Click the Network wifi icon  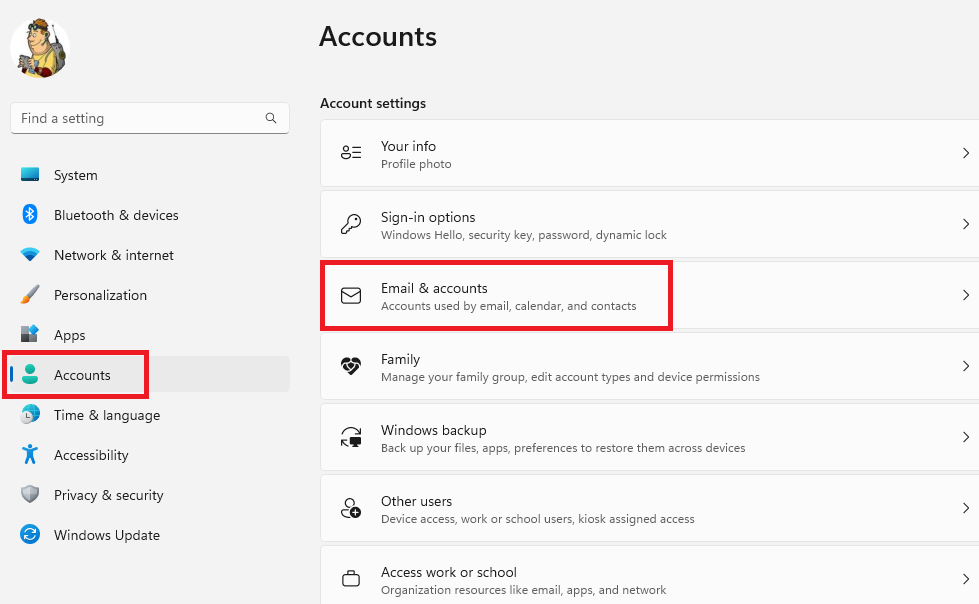tap(30, 255)
